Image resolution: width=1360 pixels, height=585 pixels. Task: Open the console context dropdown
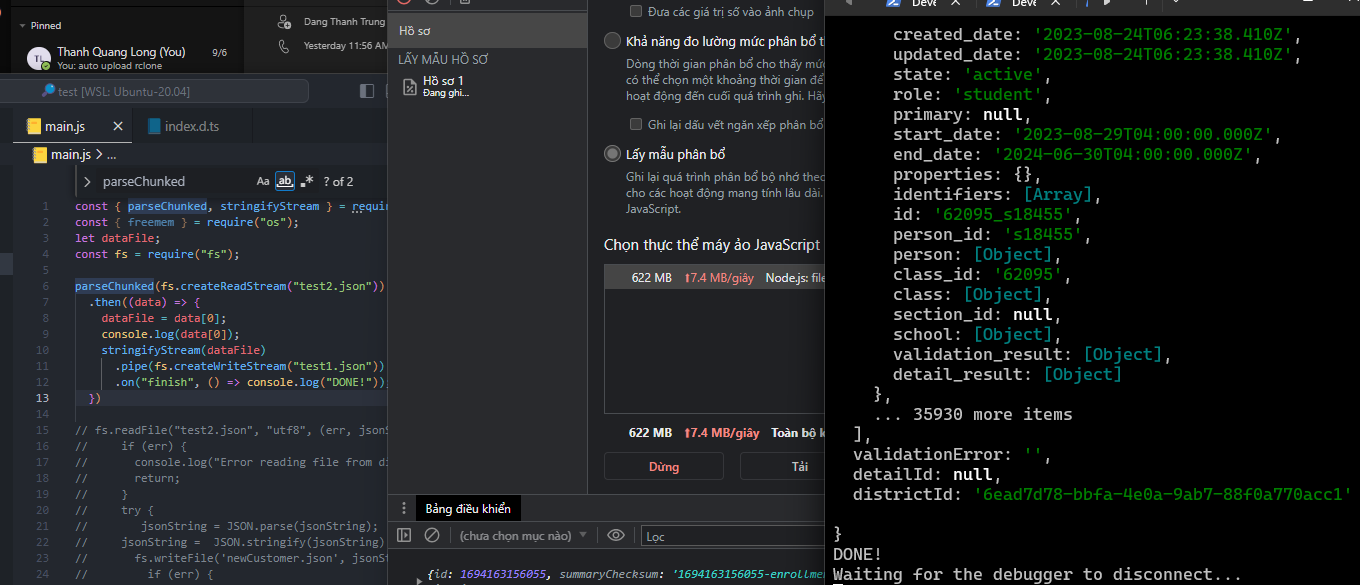(x=522, y=535)
